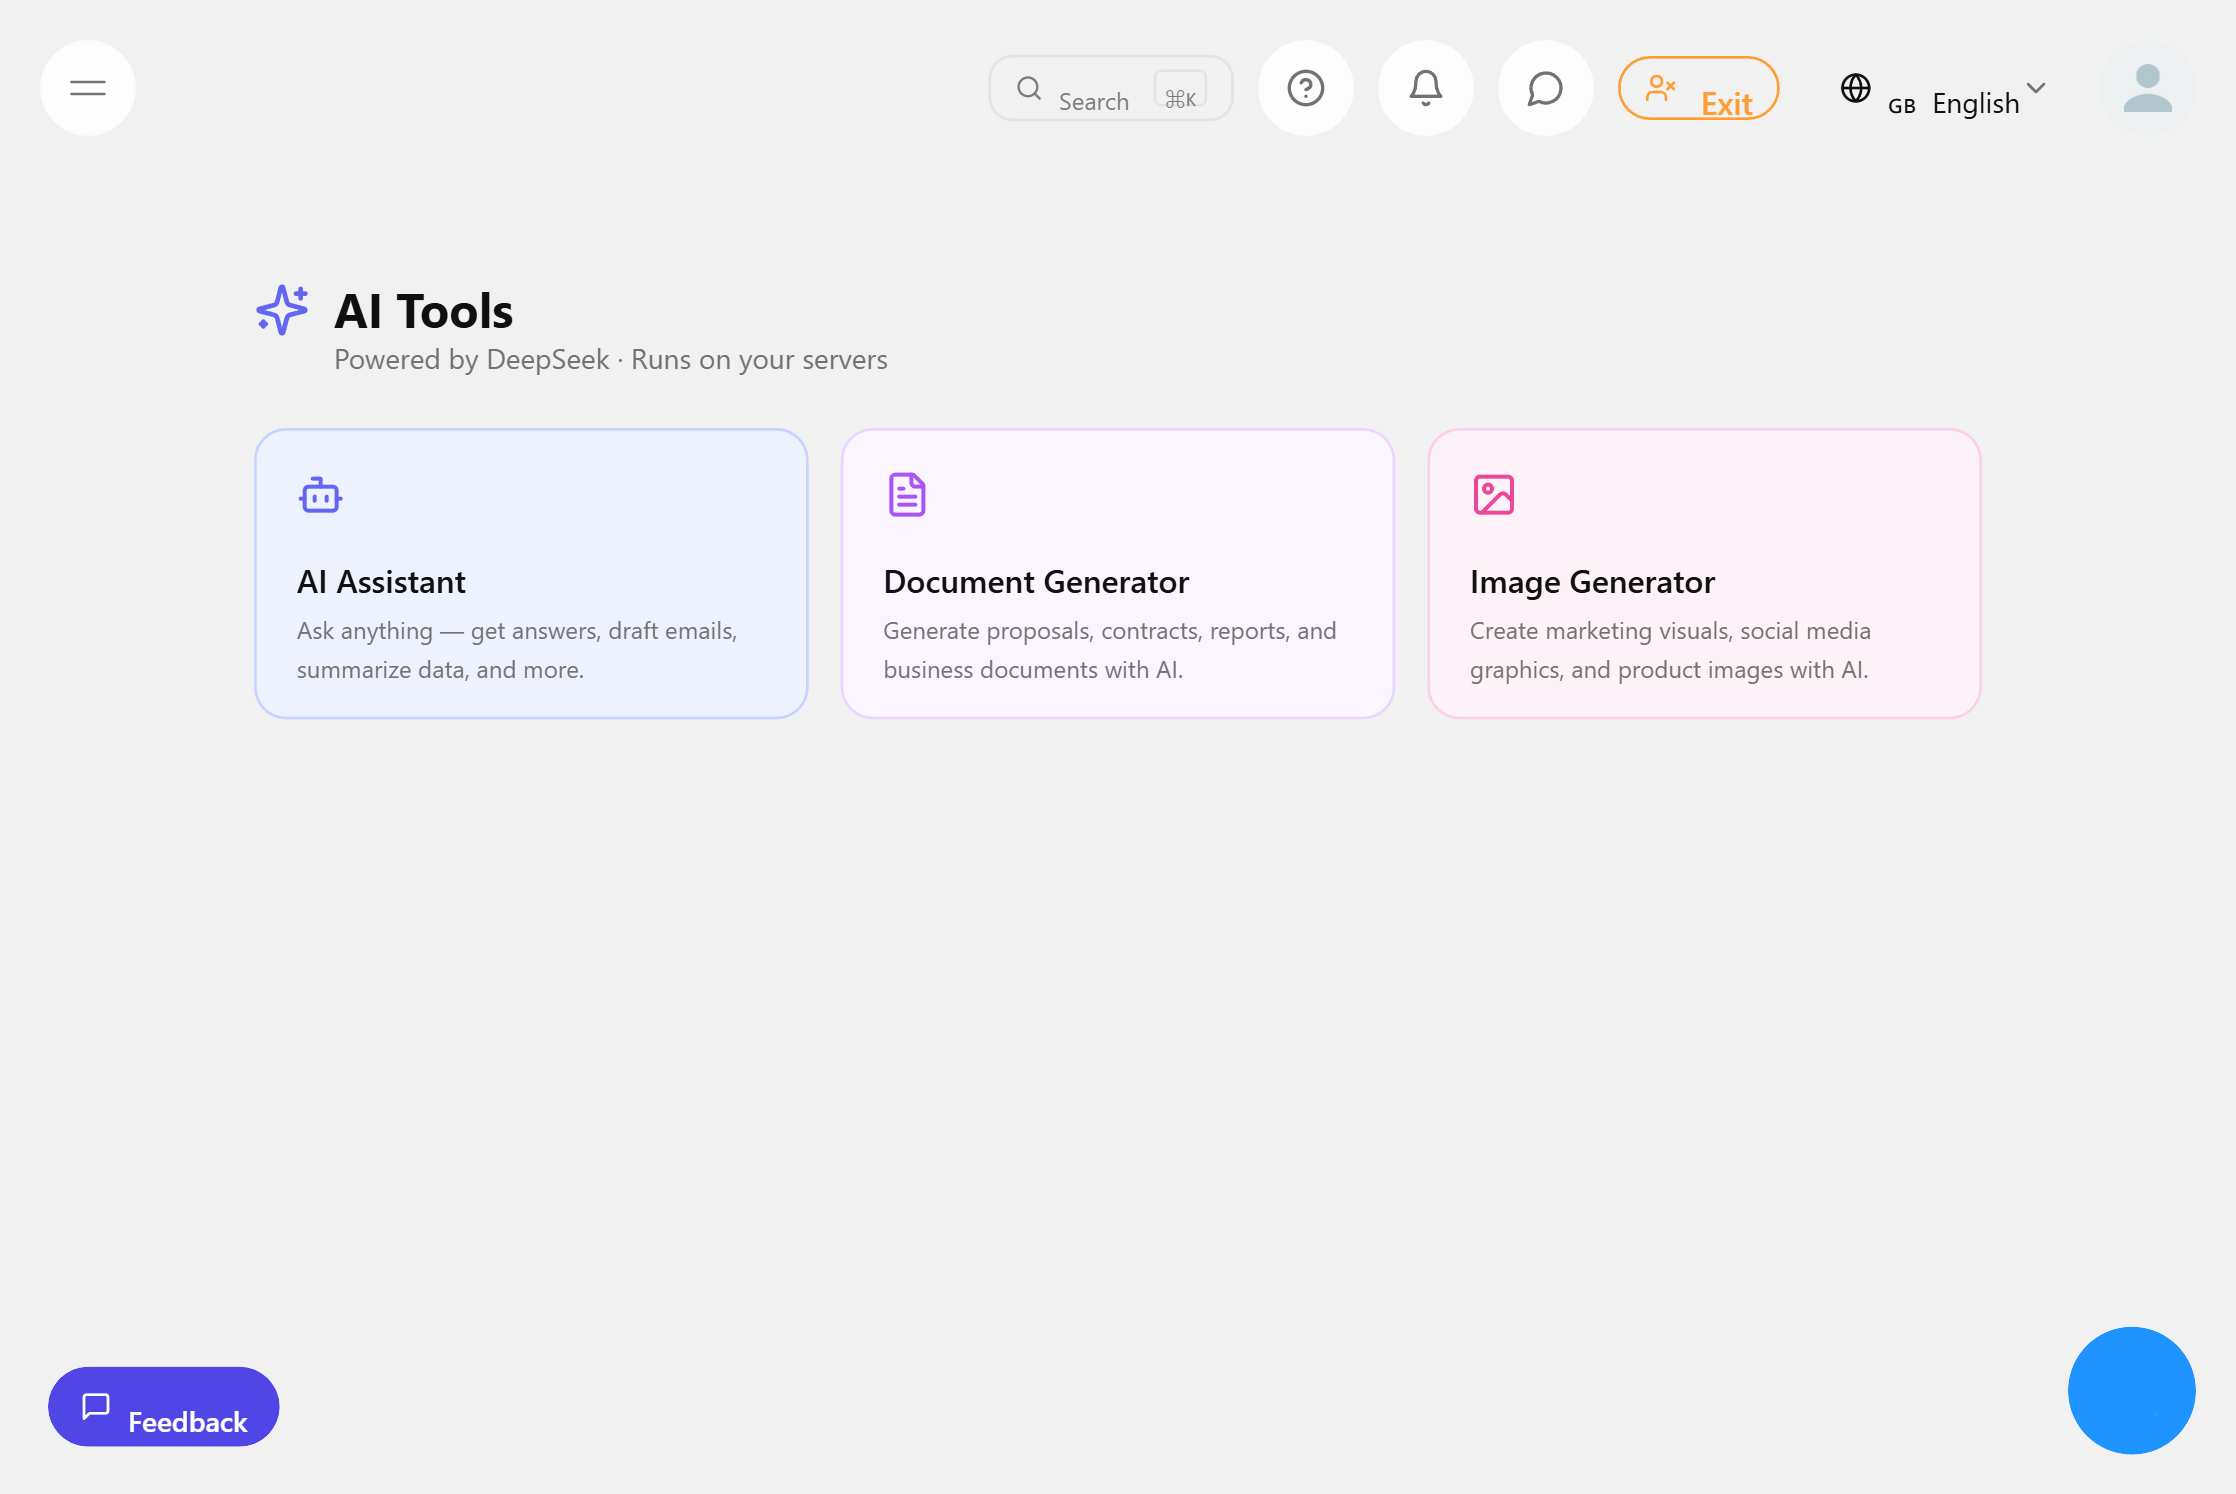2236x1494 pixels.
Task: Check notifications via the bell icon
Action: pyautogui.click(x=1425, y=88)
